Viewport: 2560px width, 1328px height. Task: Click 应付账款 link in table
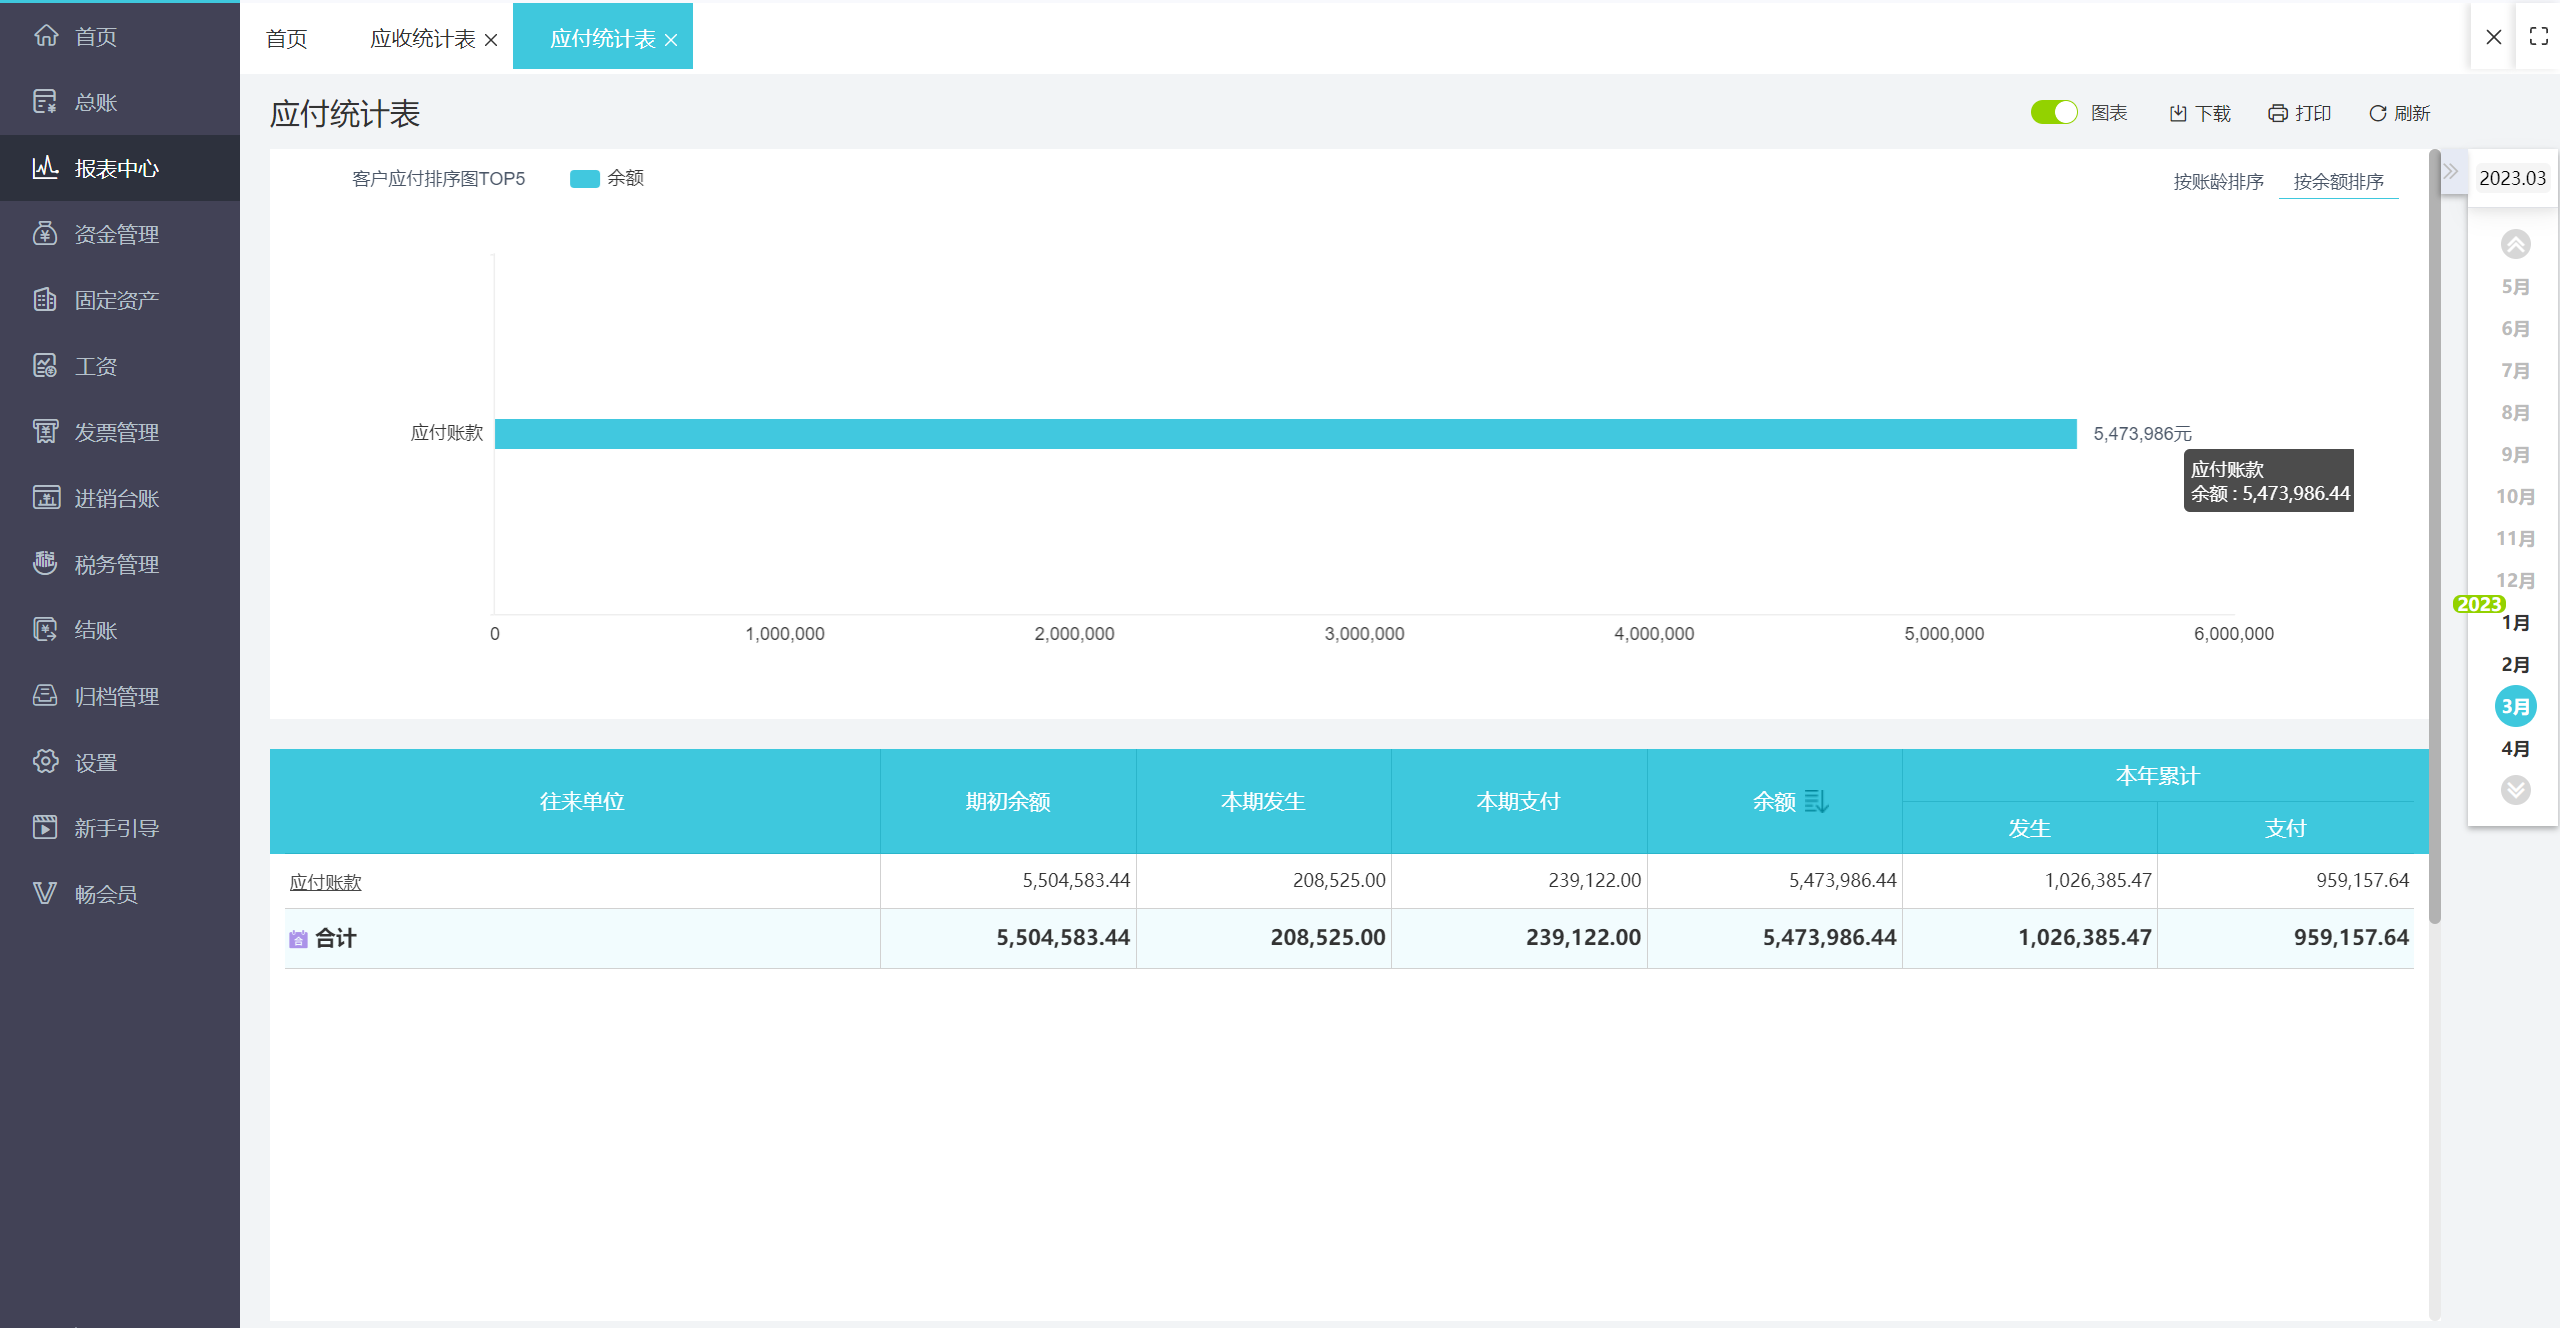tap(325, 881)
